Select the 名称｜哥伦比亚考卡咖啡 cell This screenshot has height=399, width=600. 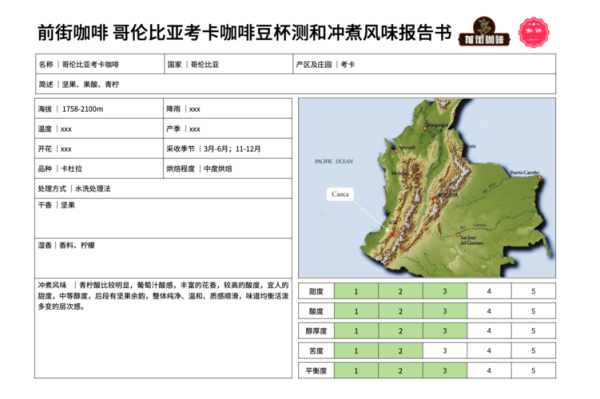[x=100, y=64]
